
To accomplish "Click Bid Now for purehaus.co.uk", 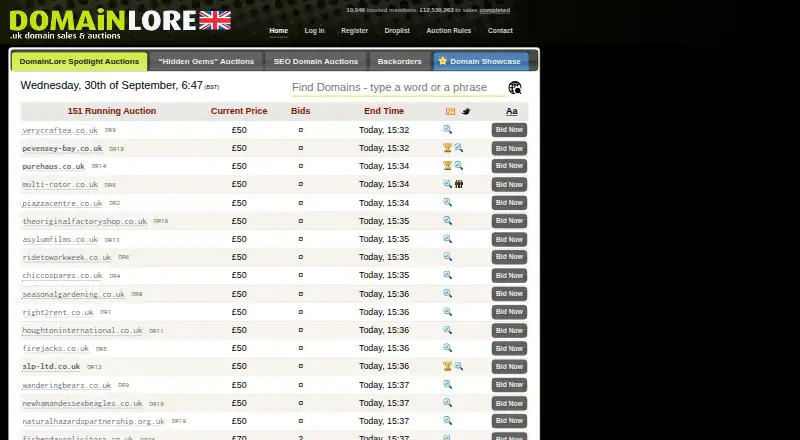I will click(509, 166).
